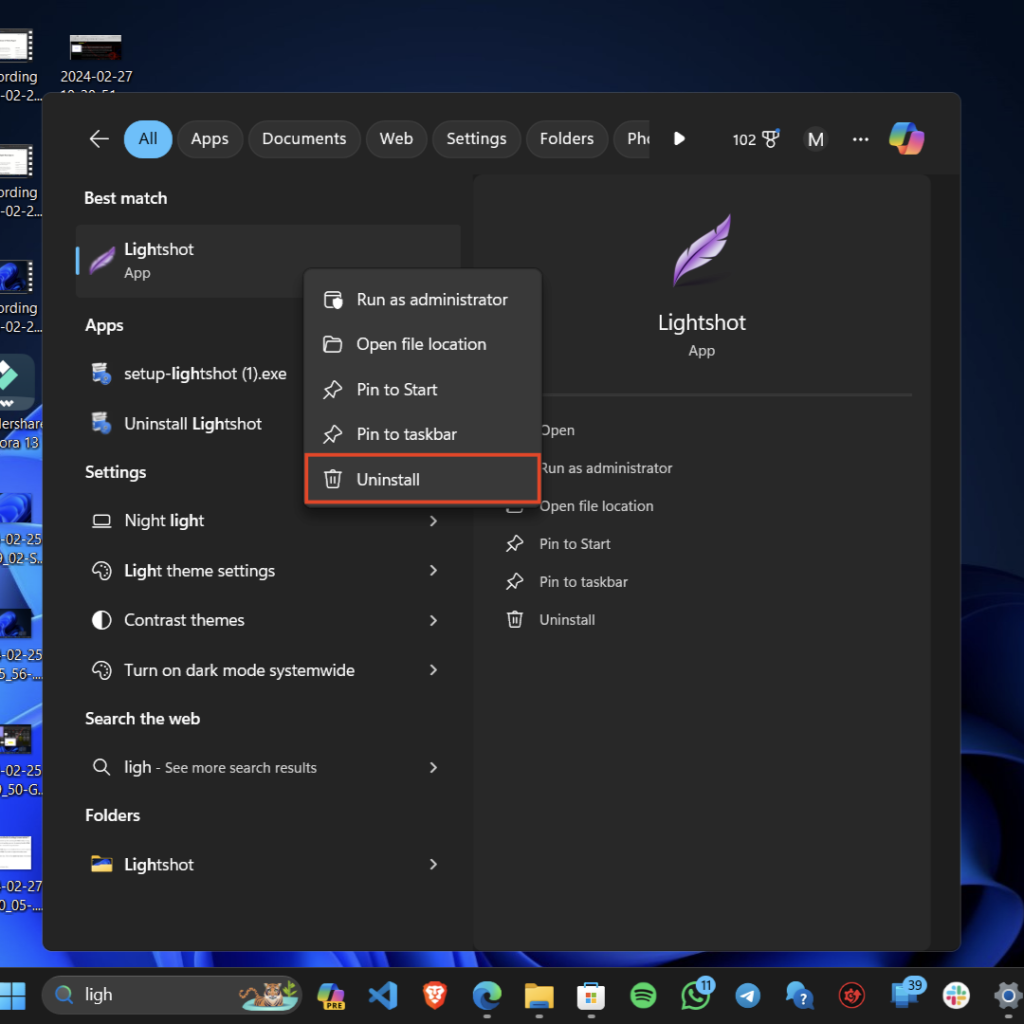Click the magnifier icon beside the ligh web result
This screenshot has height=1024, width=1024.
click(101, 767)
